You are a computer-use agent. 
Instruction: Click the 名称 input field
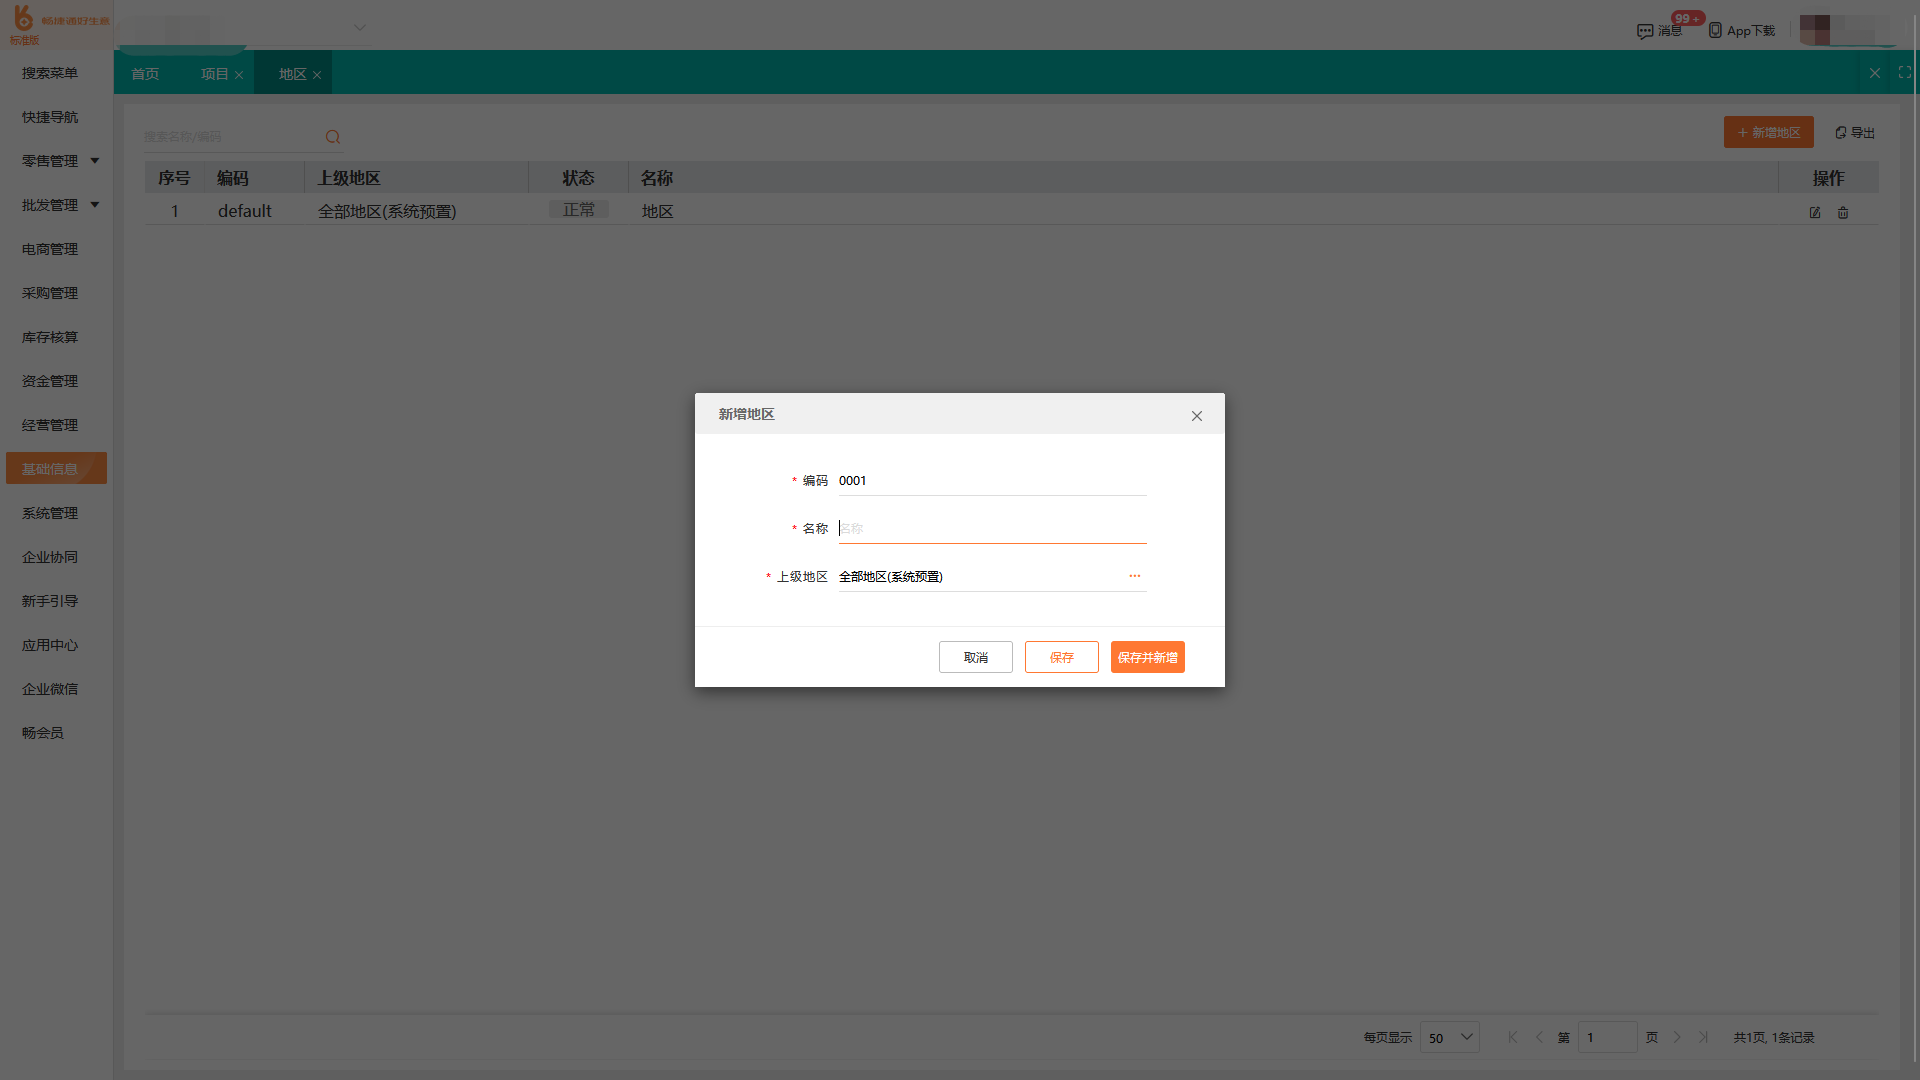pyautogui.click(x=990, y=527)
